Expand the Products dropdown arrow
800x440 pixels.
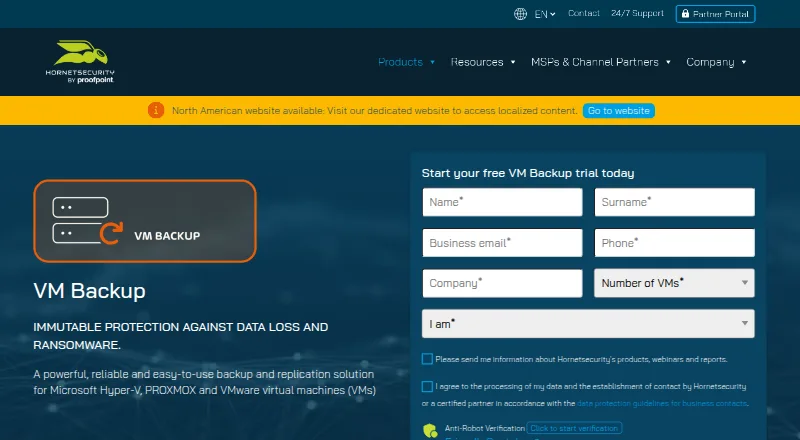tap(433, 62)
